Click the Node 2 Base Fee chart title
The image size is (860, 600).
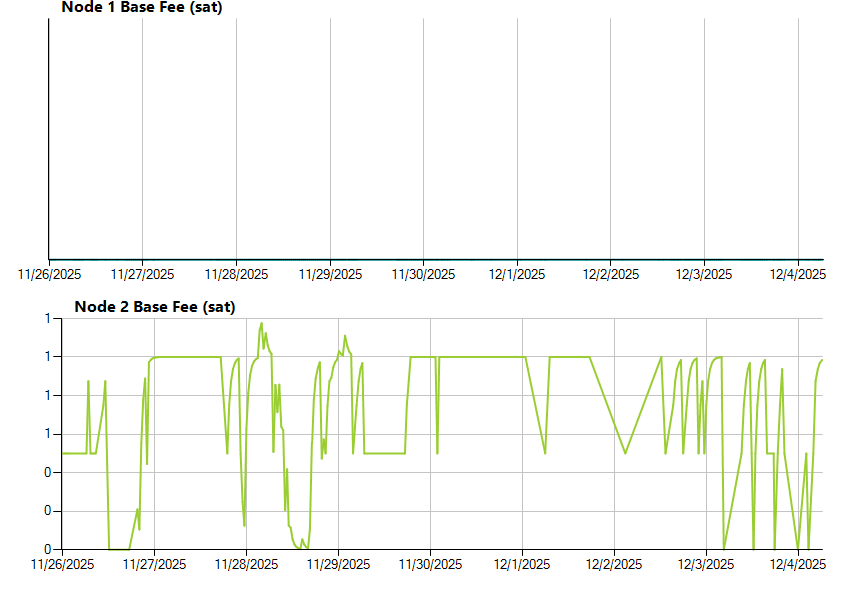point(155,307)
